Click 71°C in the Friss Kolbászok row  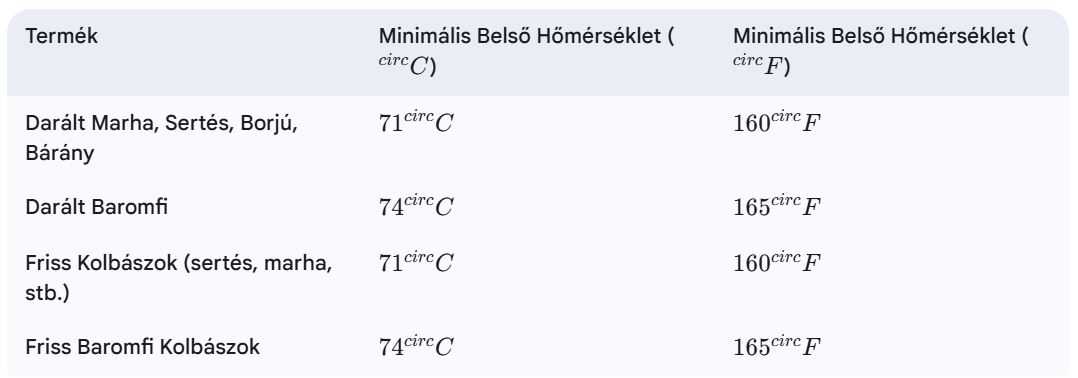click(416, 262)
